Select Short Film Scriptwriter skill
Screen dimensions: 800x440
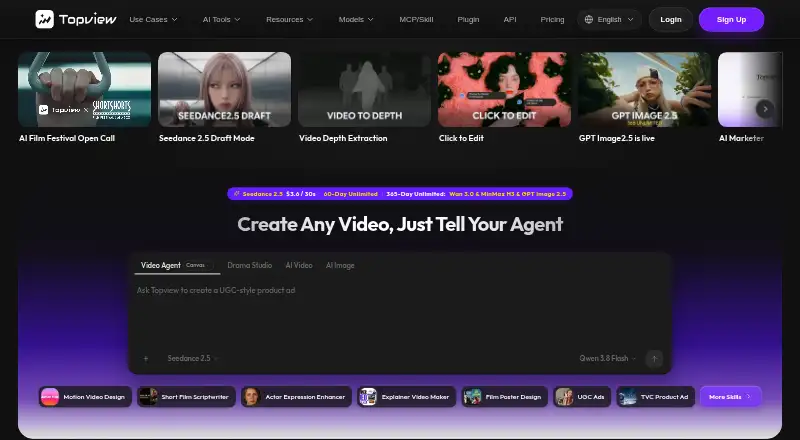(x=186, y=397)
